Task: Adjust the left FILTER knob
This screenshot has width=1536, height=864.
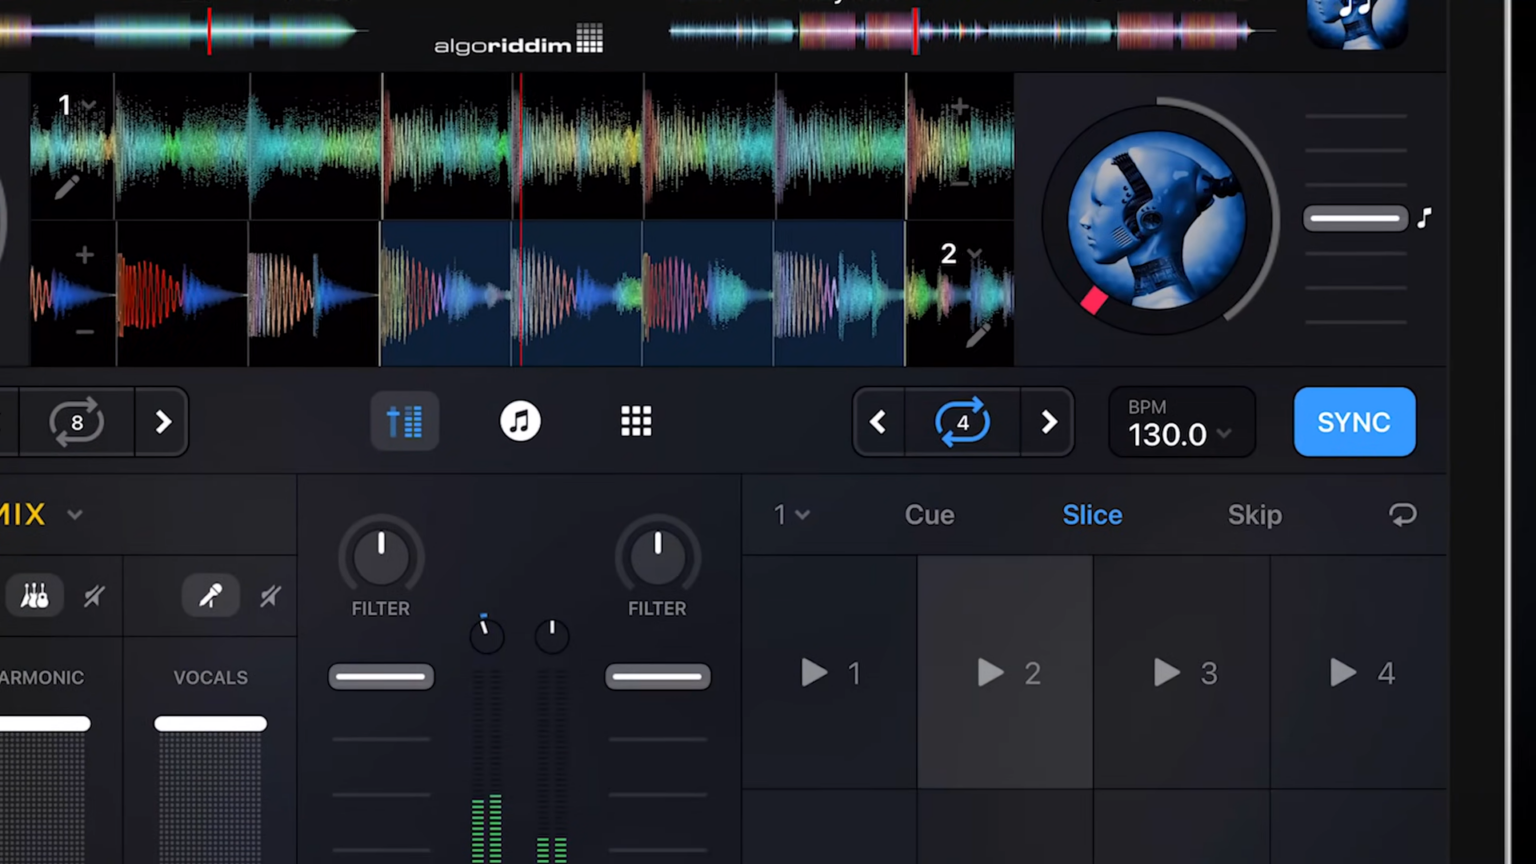Action: pos(380,555)
